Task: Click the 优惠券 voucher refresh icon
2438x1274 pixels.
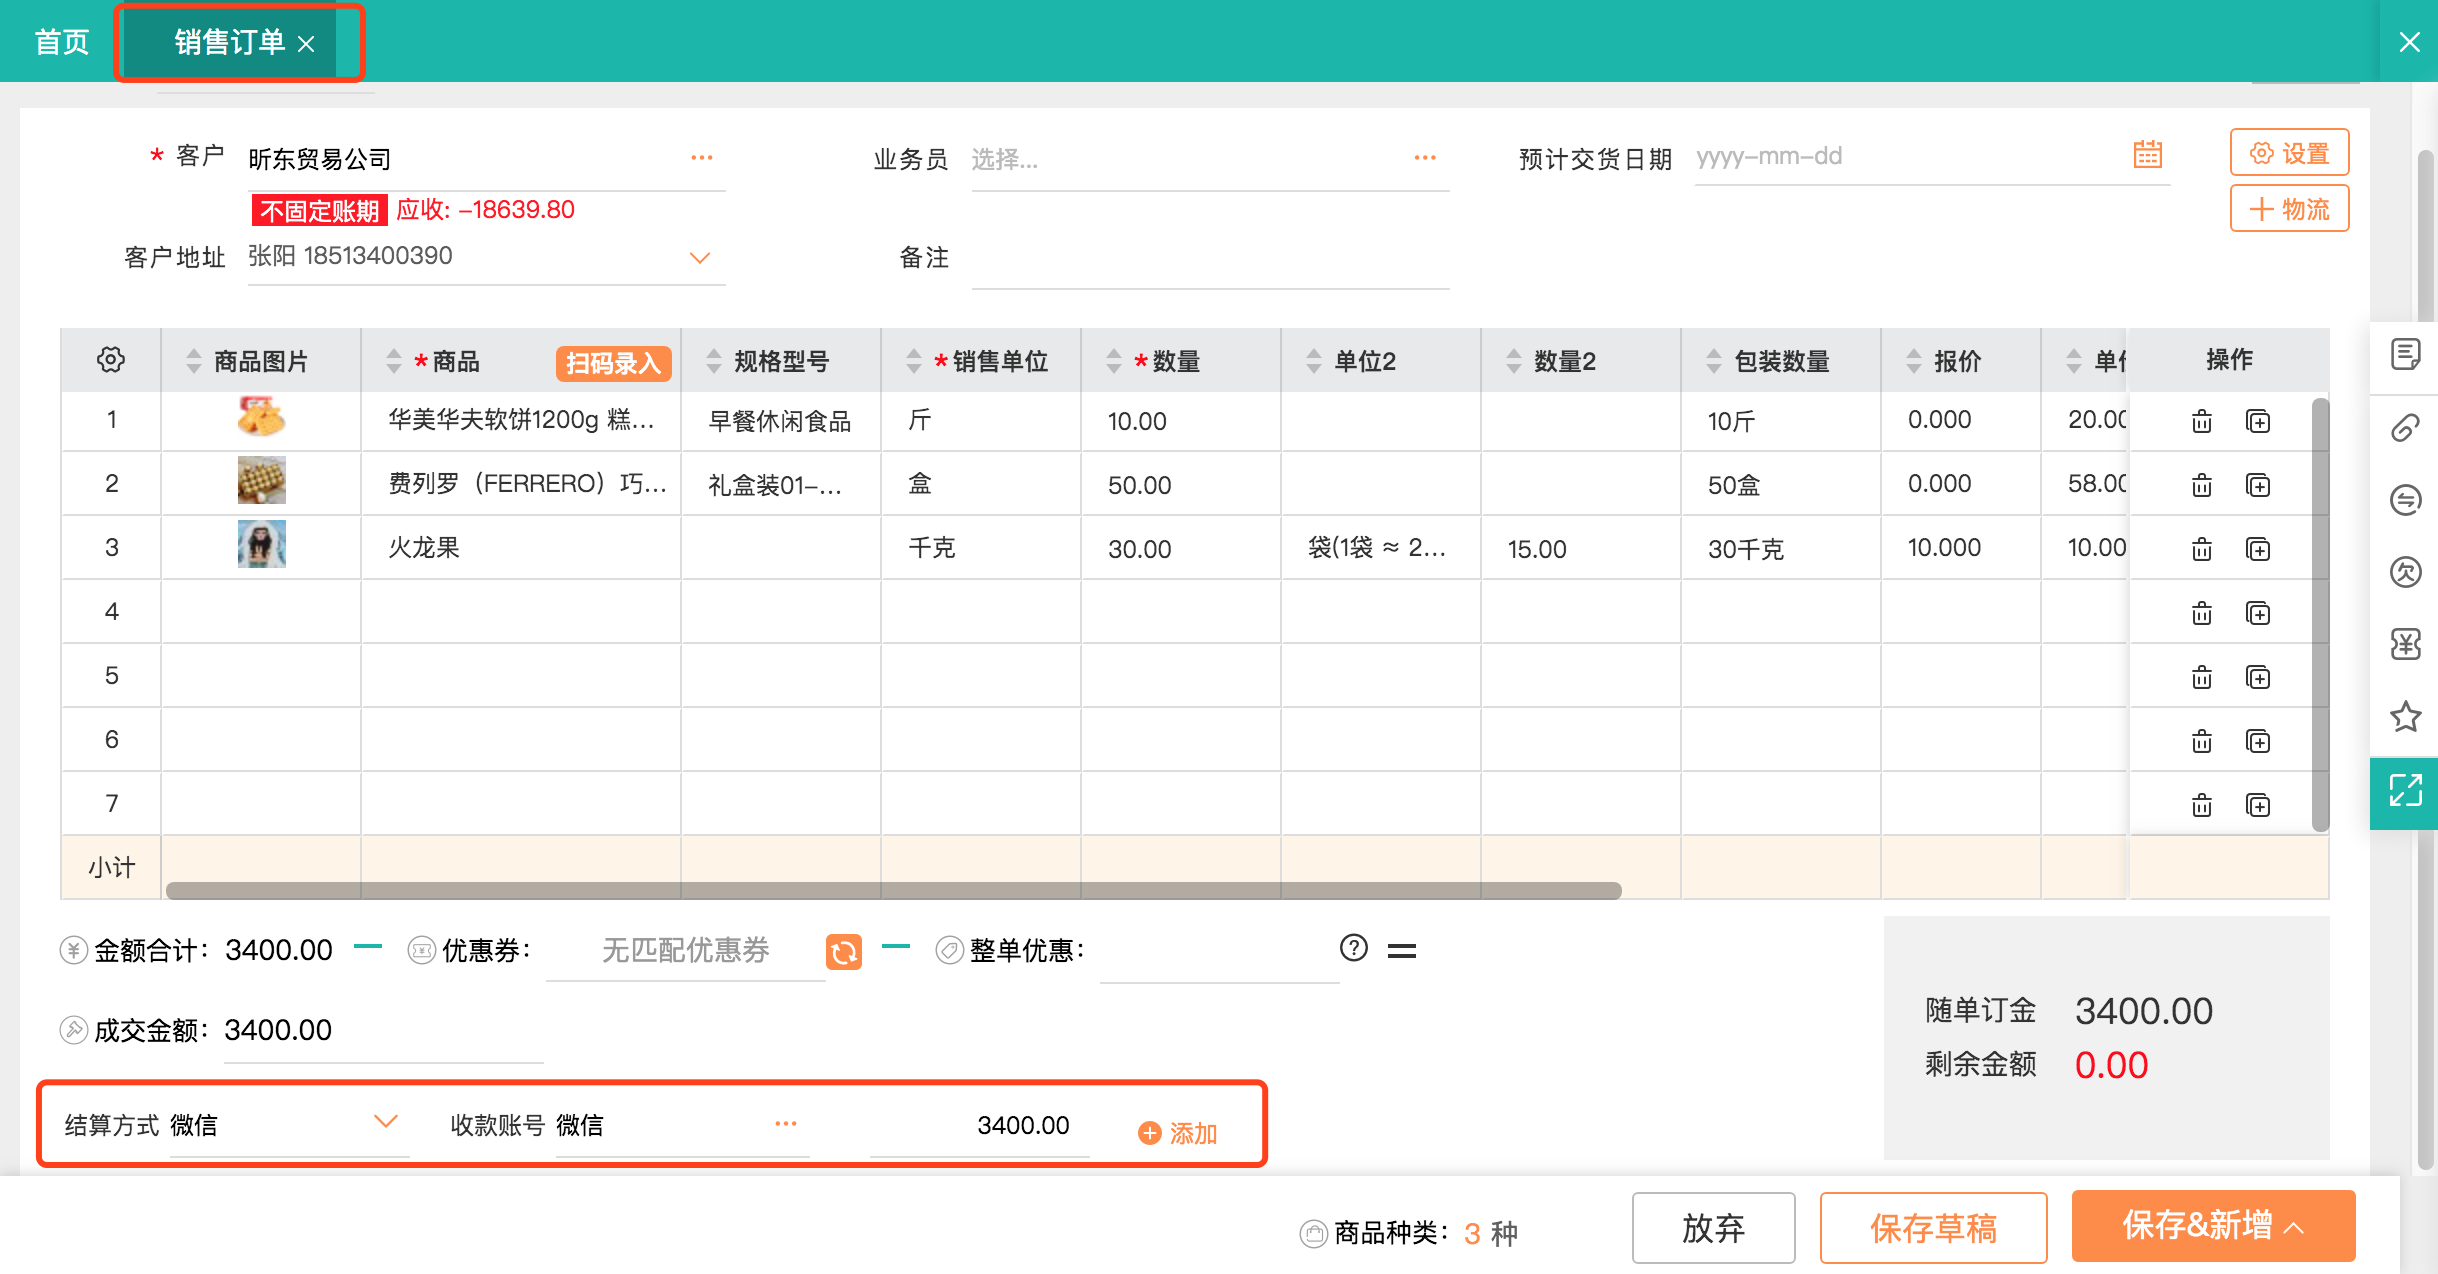Action: (x=845, y=950)
